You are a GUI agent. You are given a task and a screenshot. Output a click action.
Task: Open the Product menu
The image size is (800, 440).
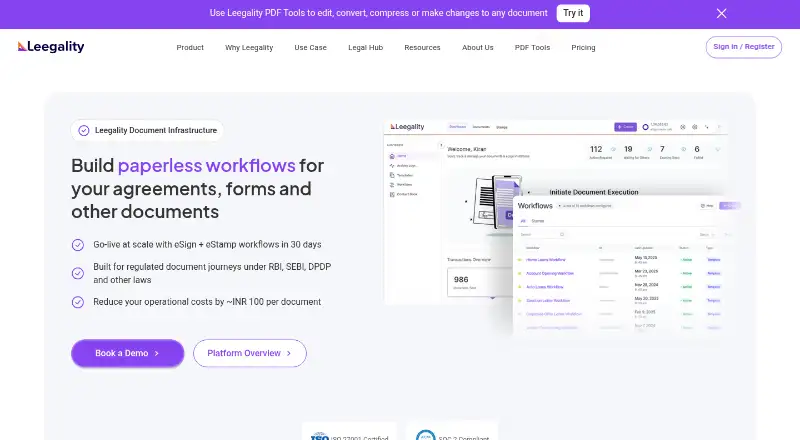tap(190, 47)
